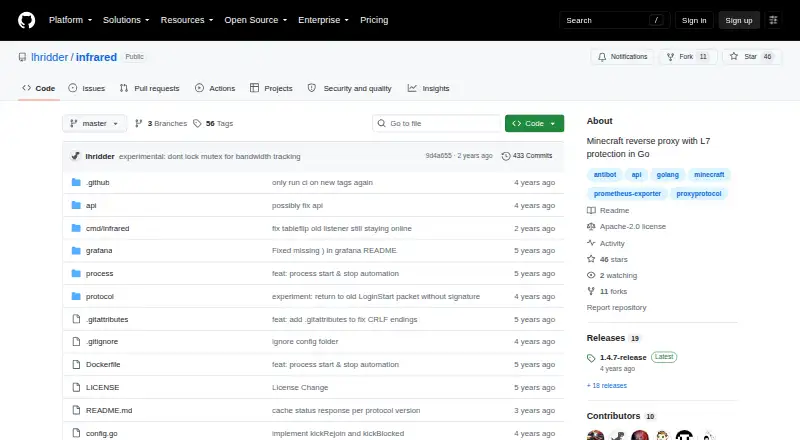Open the README.md file link
800x440 pixels.
coord(109,410)
